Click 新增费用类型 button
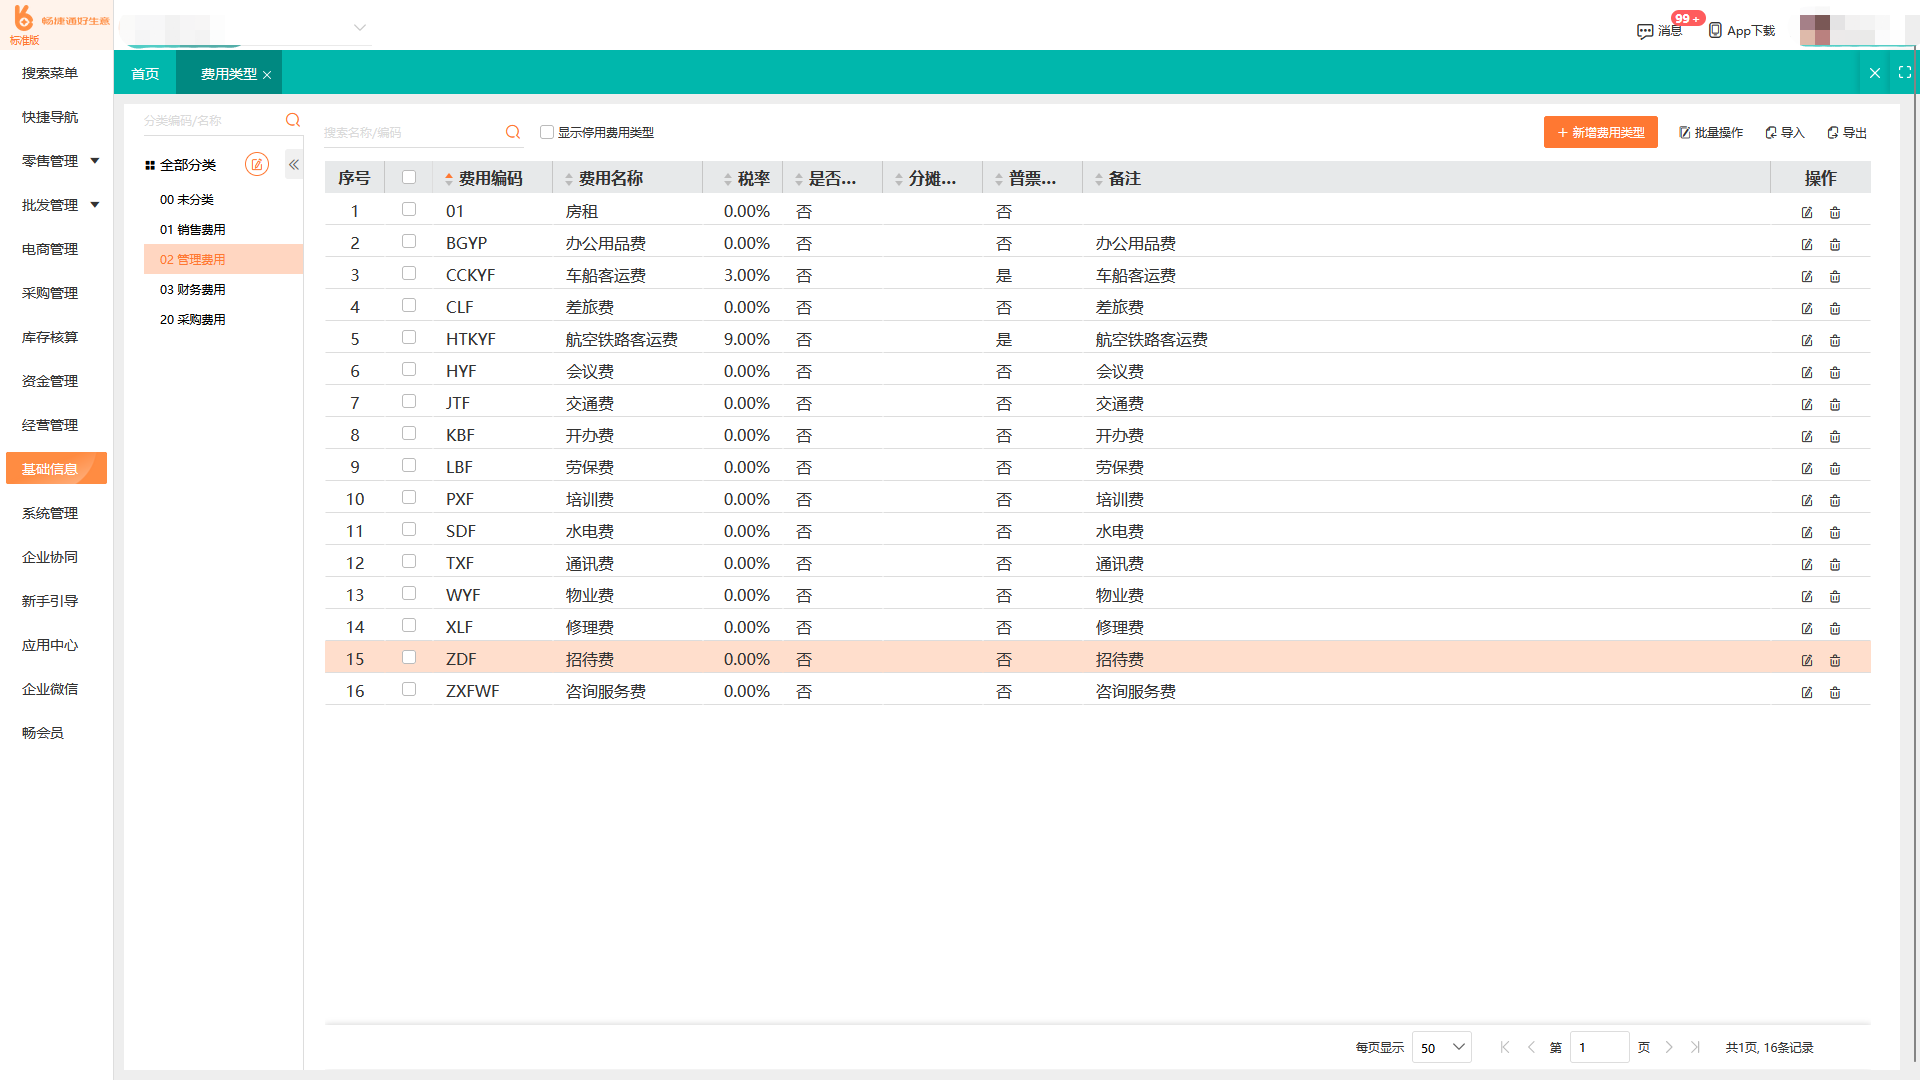This screenshot has height=1080, width=1920. pos(1598,131)
